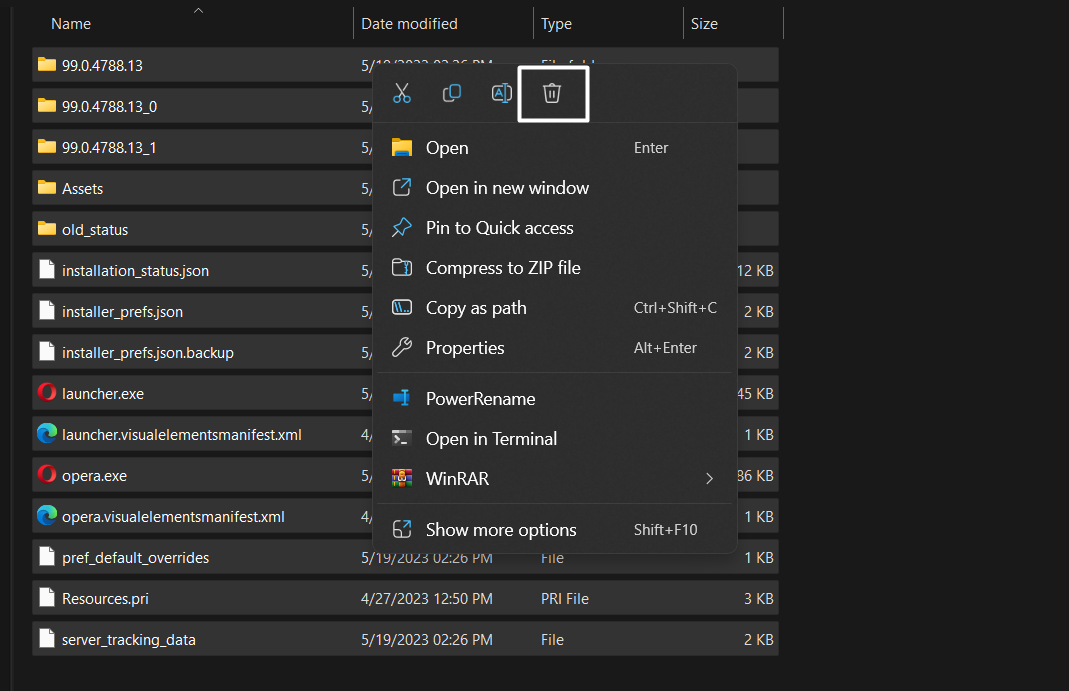Click the WinRAR icon in context menu
The image size is (1069, 691).
coord(403,478)
